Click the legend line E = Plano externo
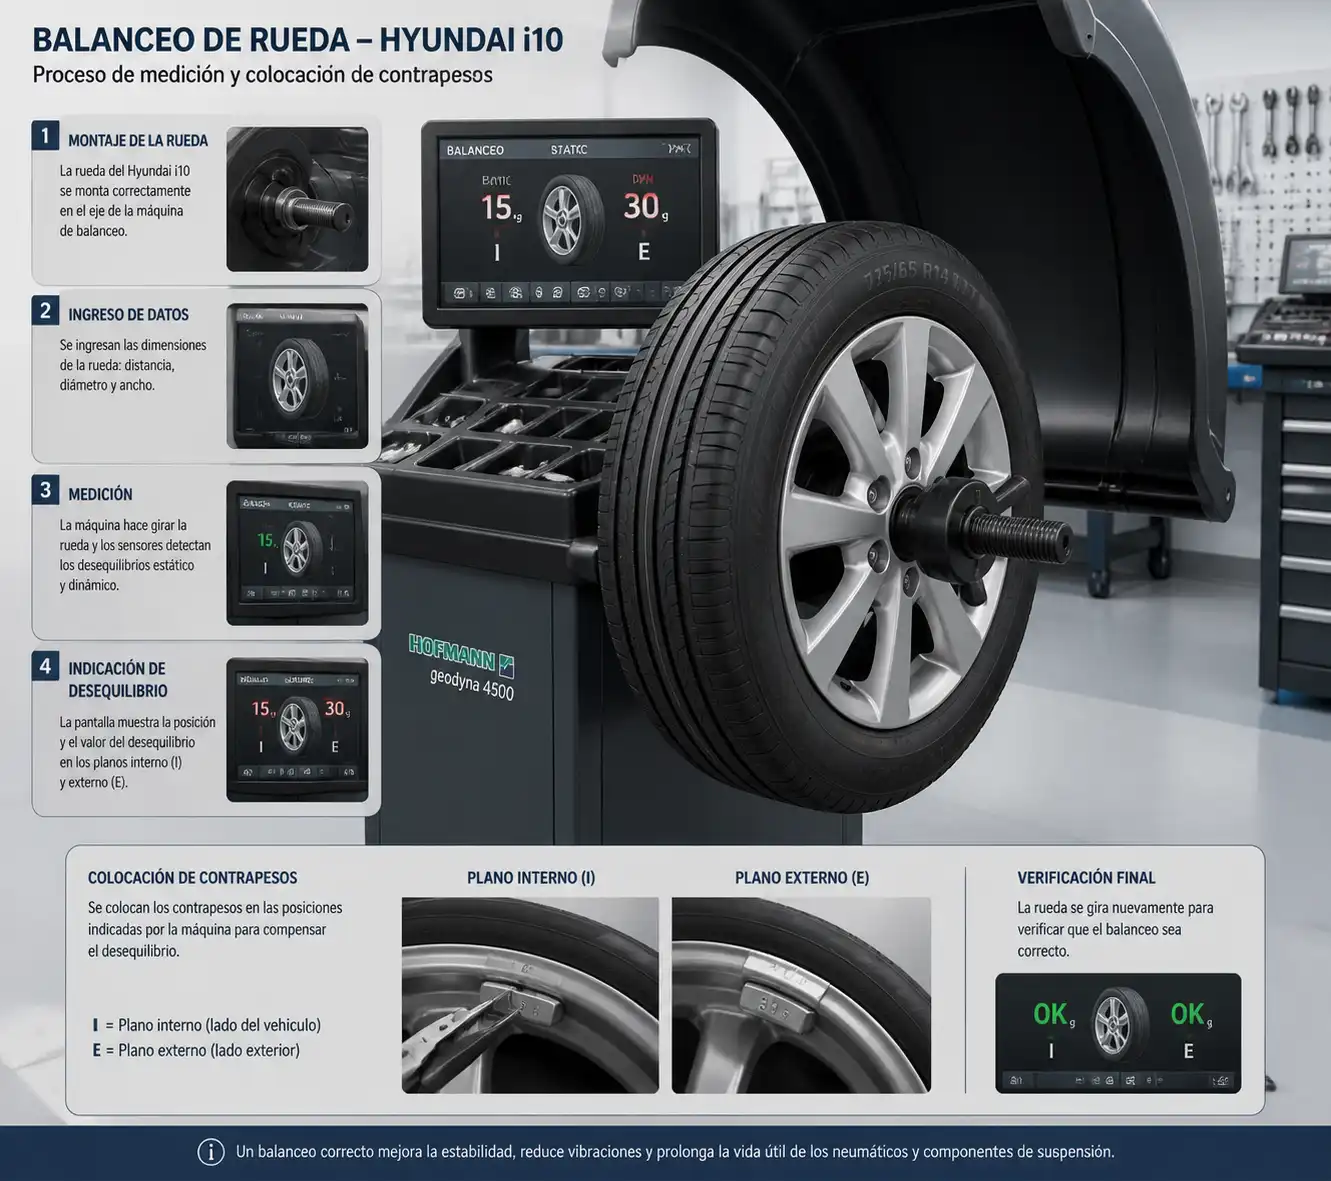This screenshot has width=1331, height=1181. pyautogui.click(x=196, y=1050)
